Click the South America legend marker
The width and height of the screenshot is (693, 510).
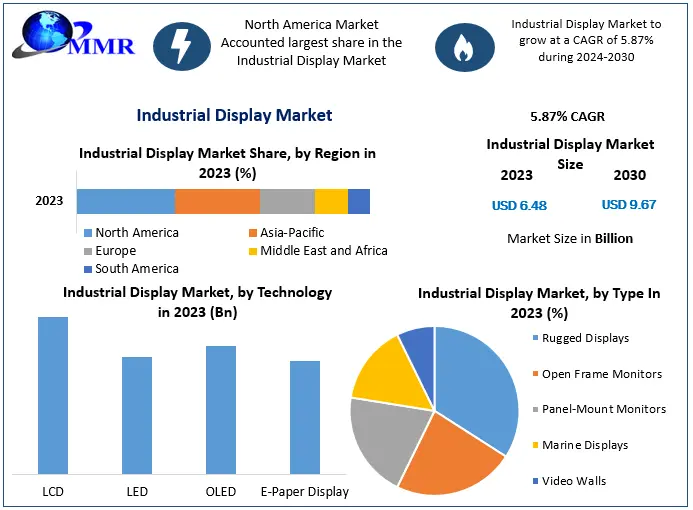[87, 269]
